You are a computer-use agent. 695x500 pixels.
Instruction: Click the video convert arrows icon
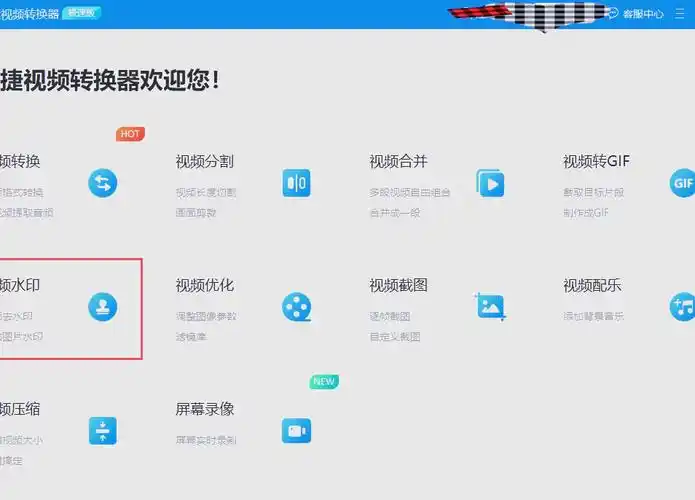click(102, 183)
